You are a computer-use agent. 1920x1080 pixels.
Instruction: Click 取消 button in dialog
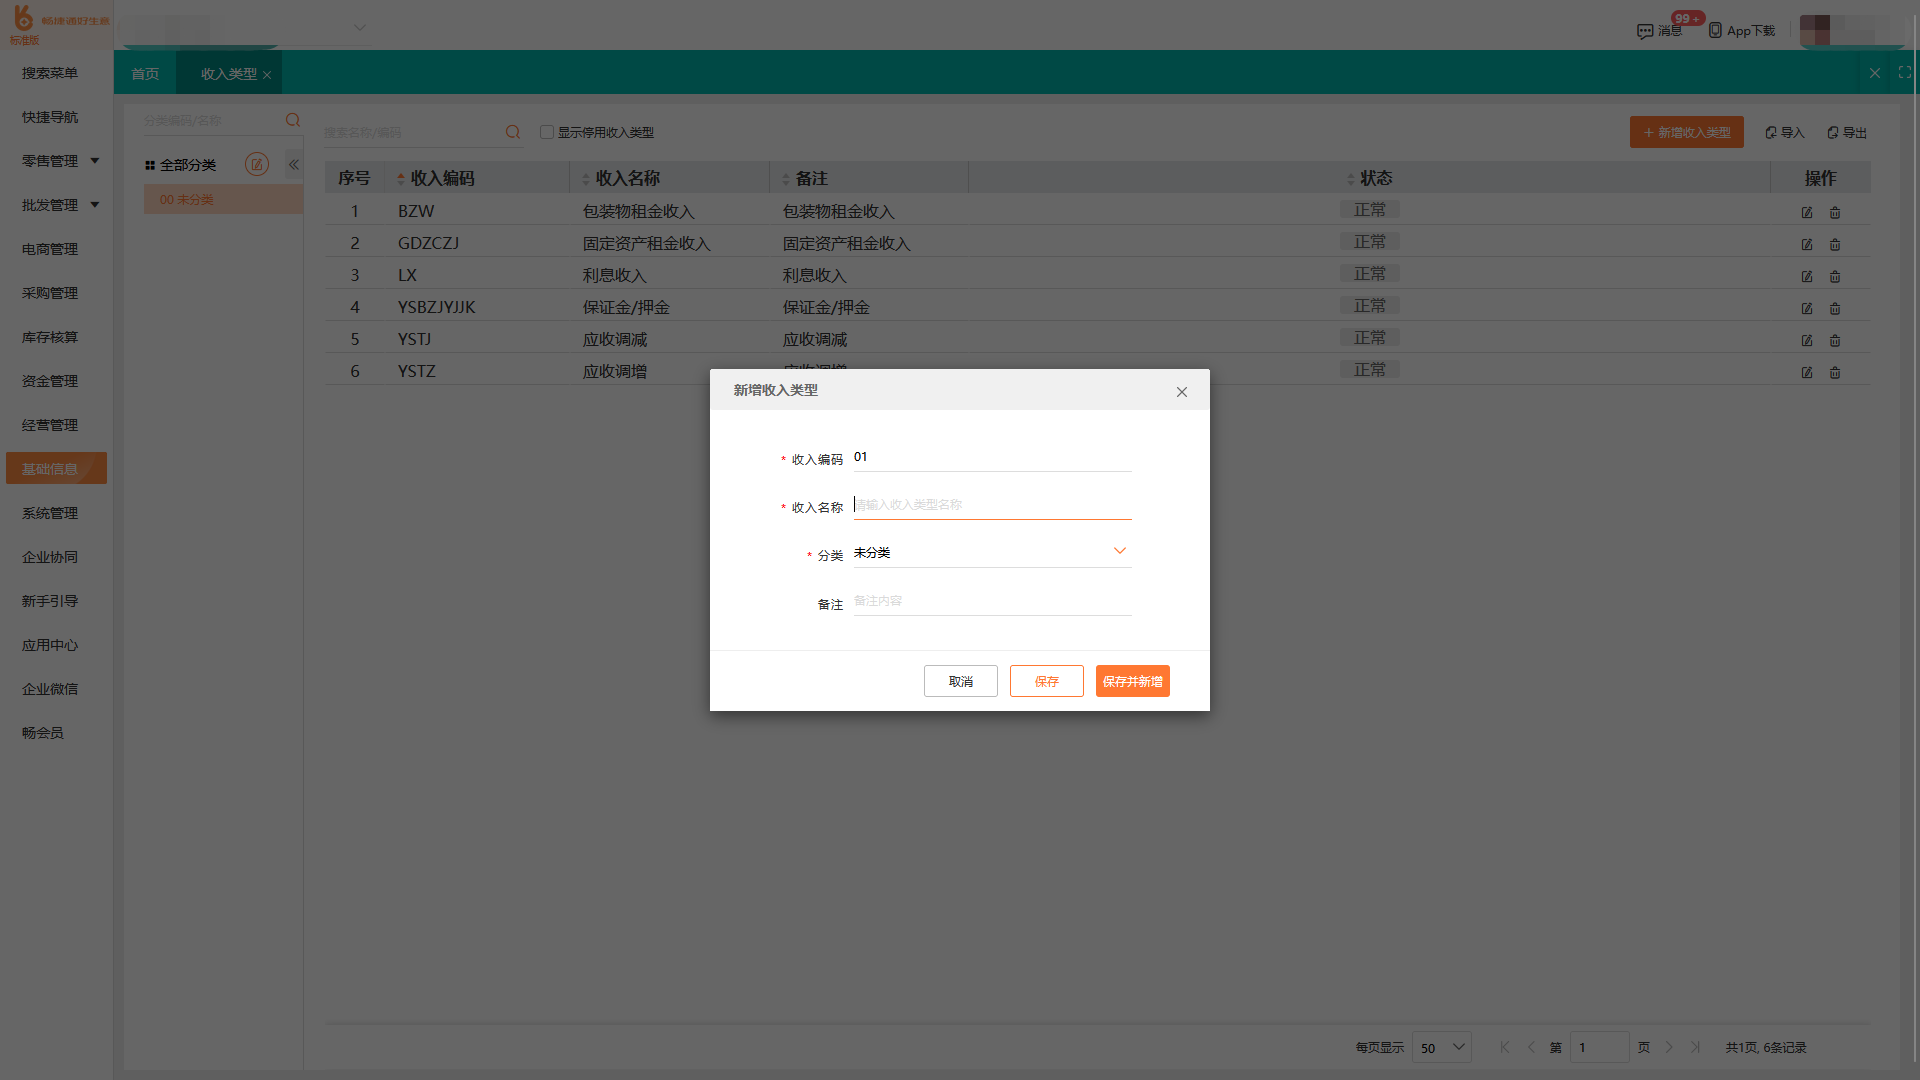coord(961,682)
